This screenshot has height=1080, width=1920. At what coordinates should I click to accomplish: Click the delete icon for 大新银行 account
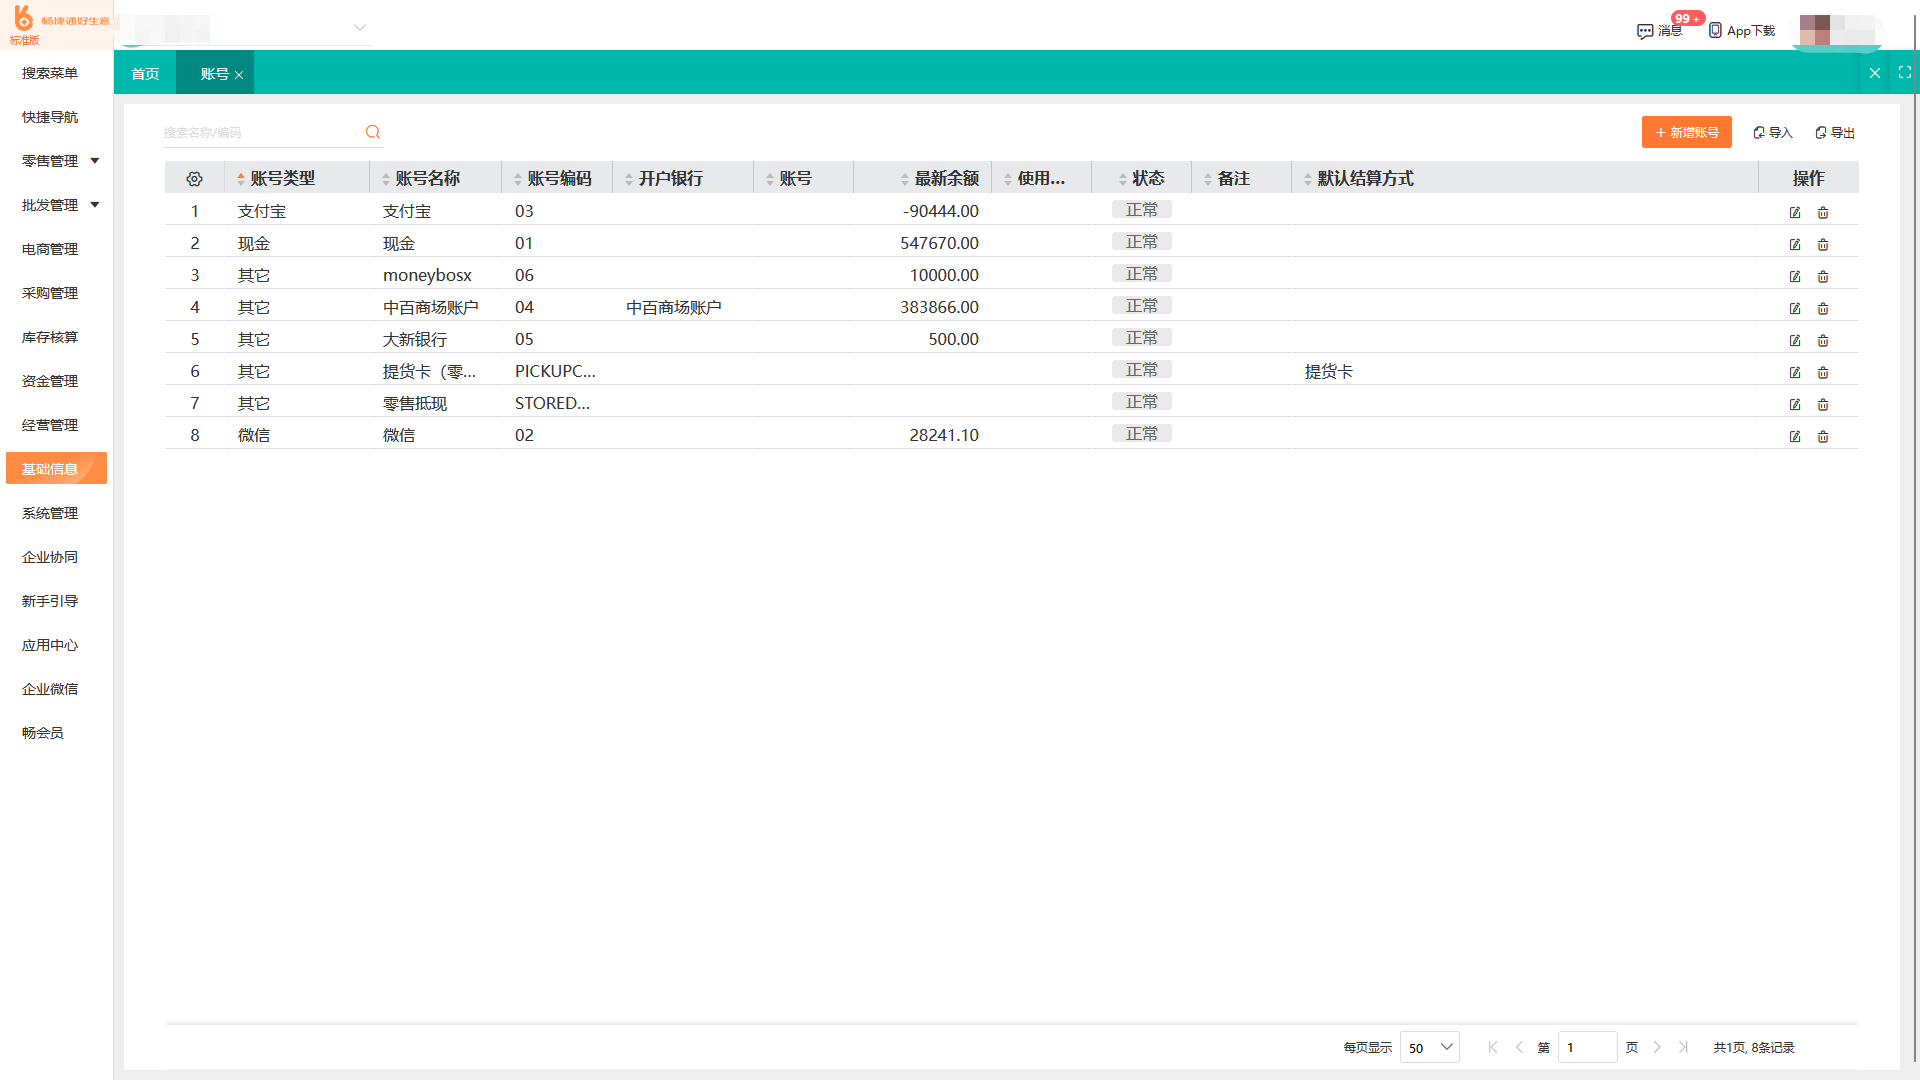coord(1824,339)
